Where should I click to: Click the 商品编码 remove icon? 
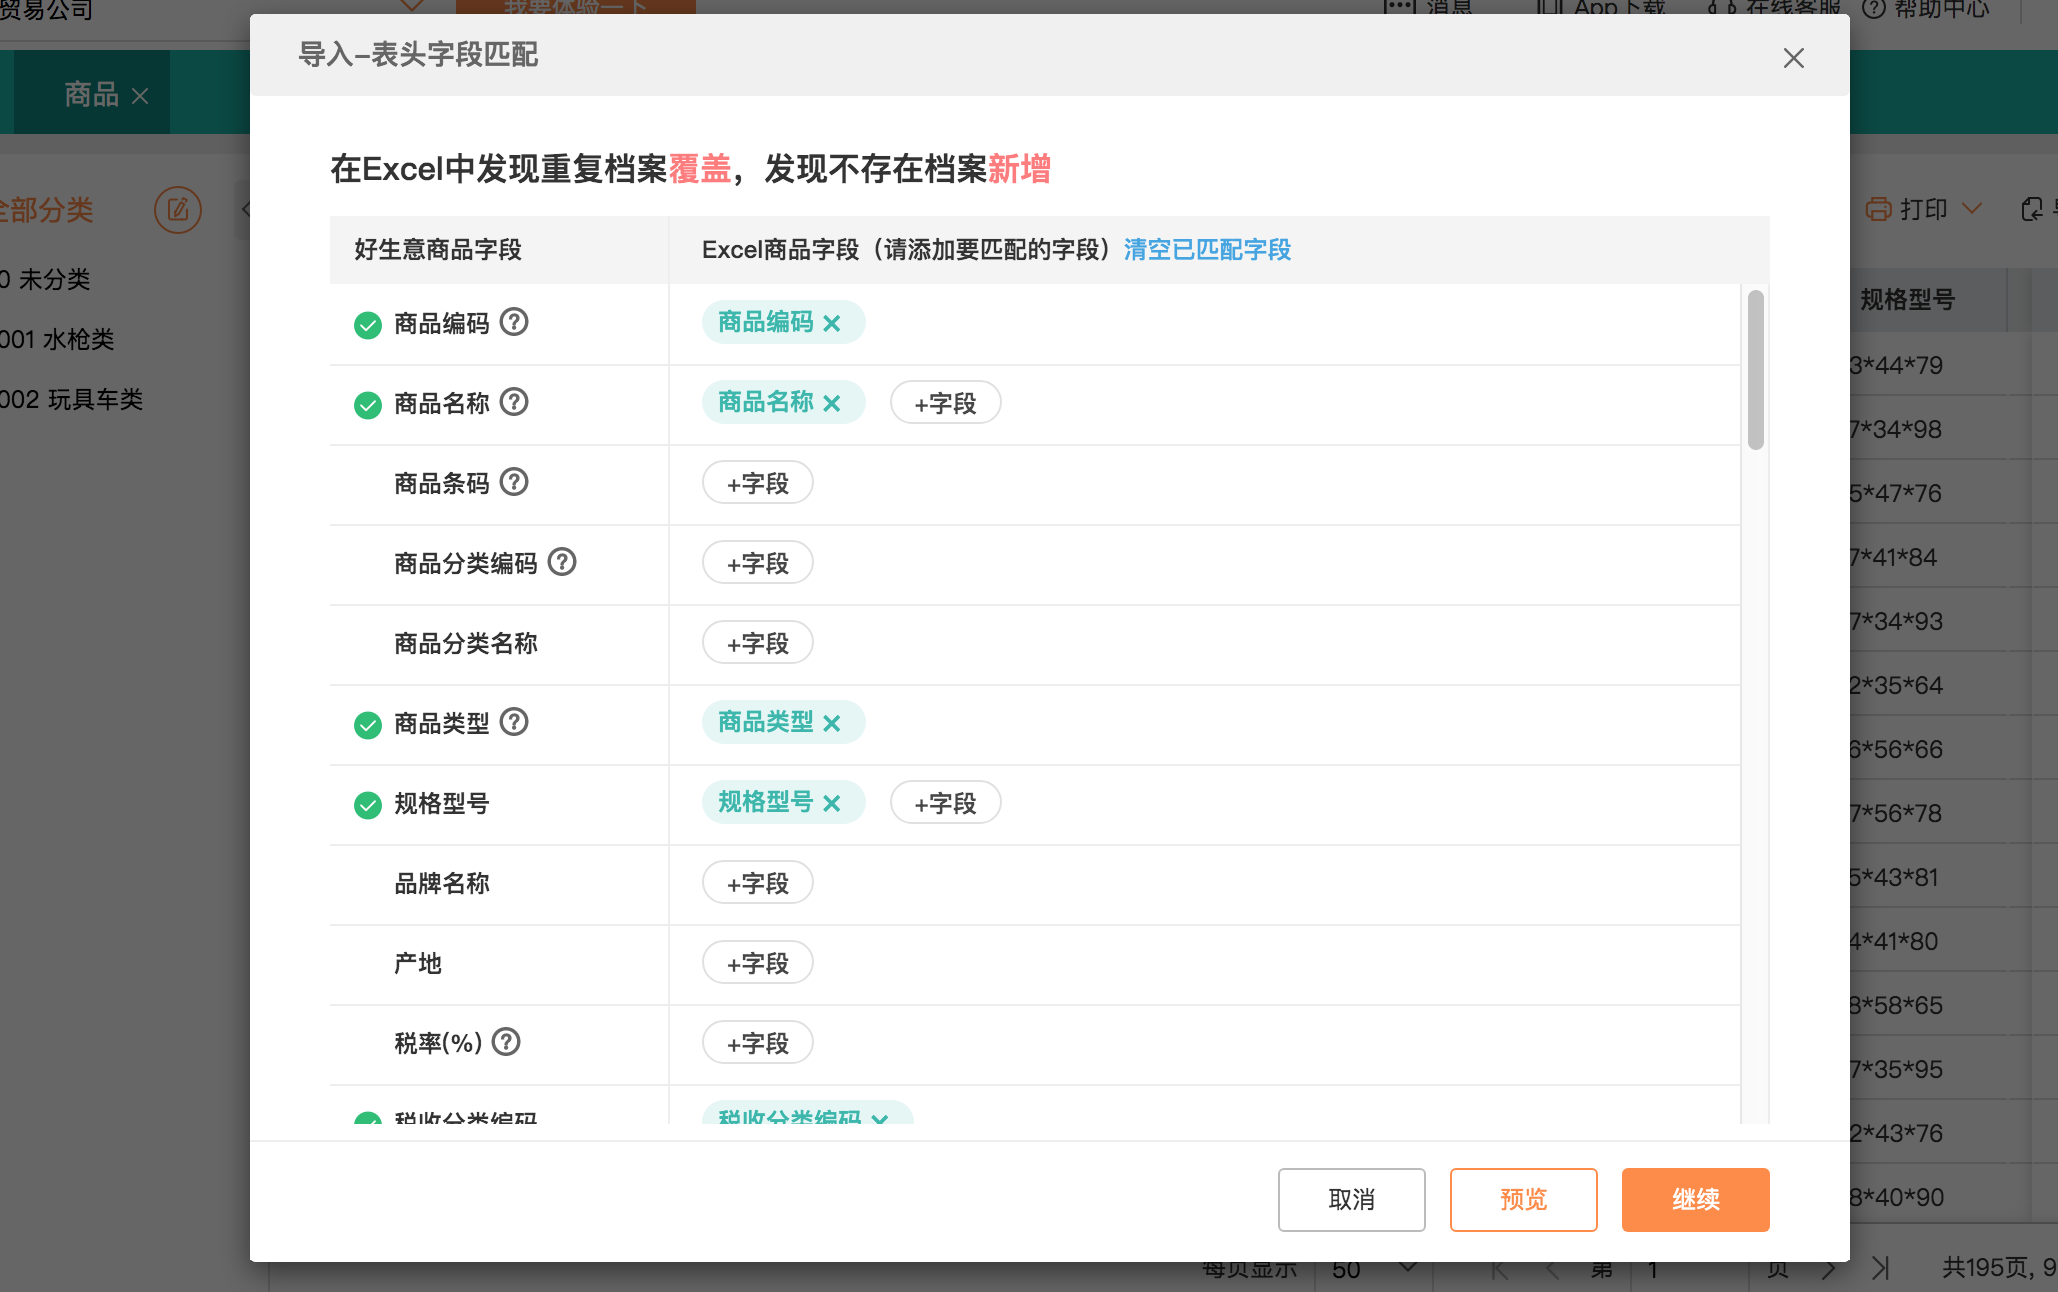pyautogui.click(x=830, y=322)
